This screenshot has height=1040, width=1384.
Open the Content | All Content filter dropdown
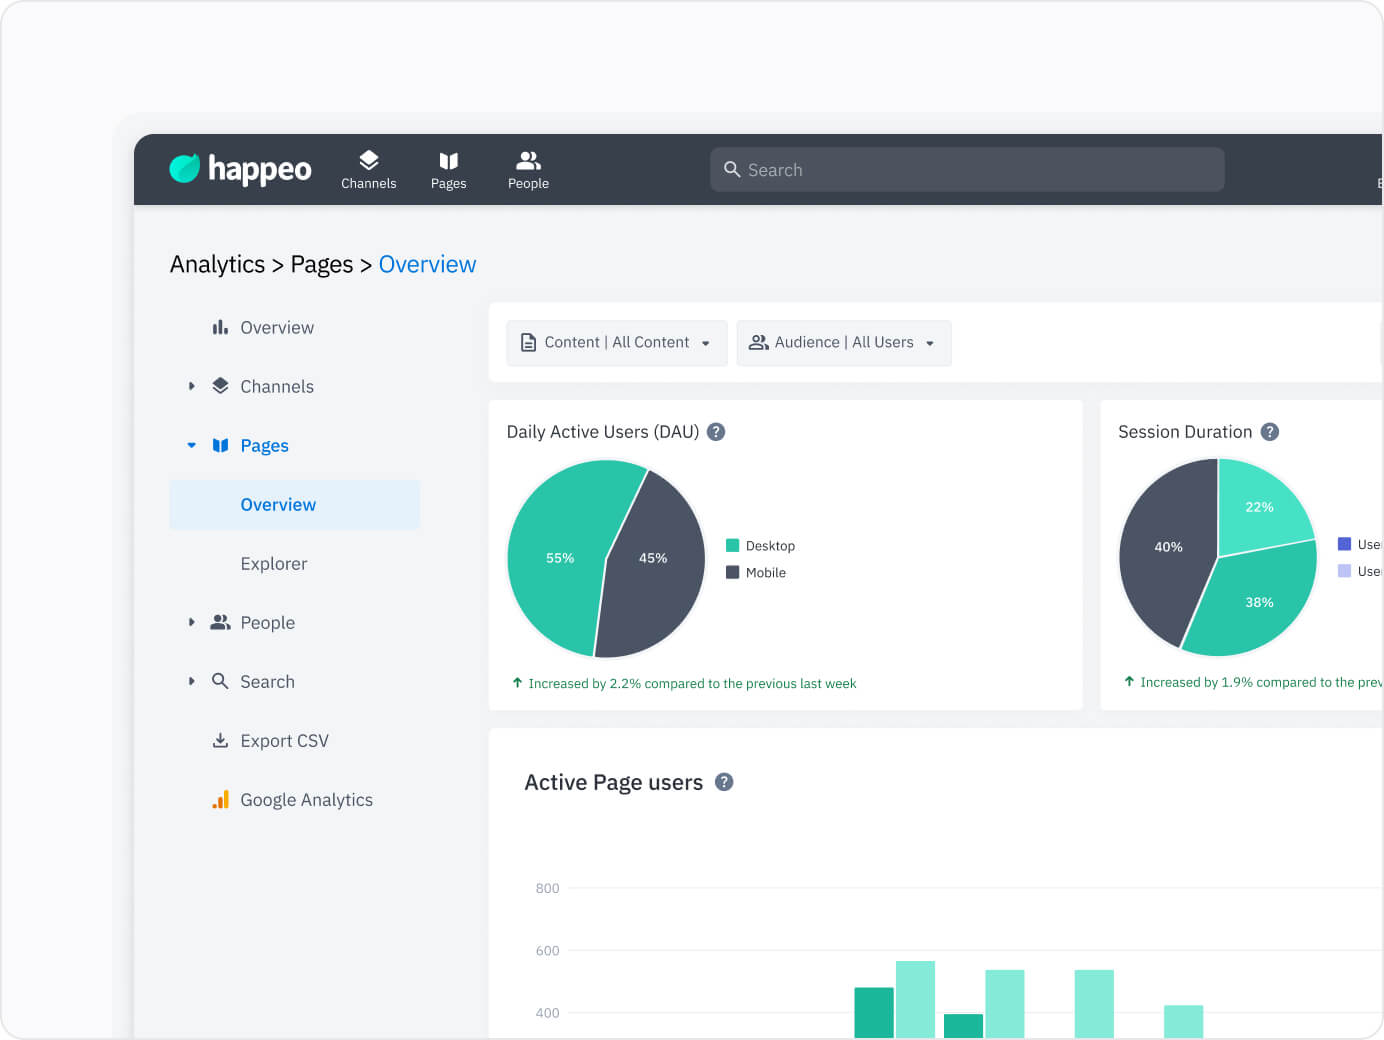click(616, 342)
